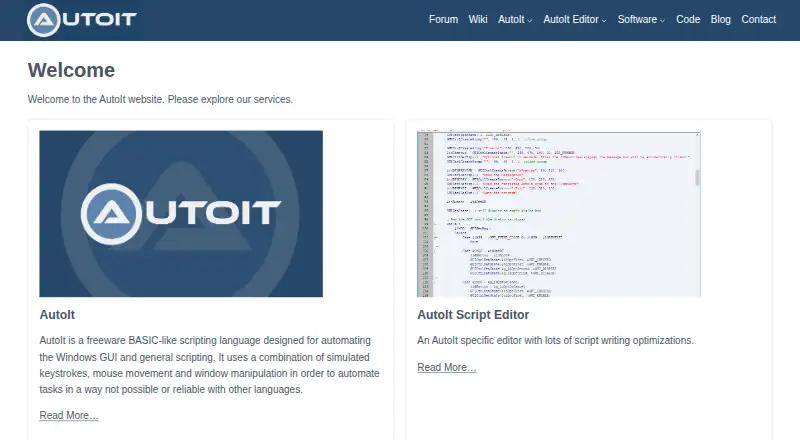This screenshot has height=440, width=800.
Task: Open the Blog link in navigation
Action: pyautogui.click(x=720, y=19)
